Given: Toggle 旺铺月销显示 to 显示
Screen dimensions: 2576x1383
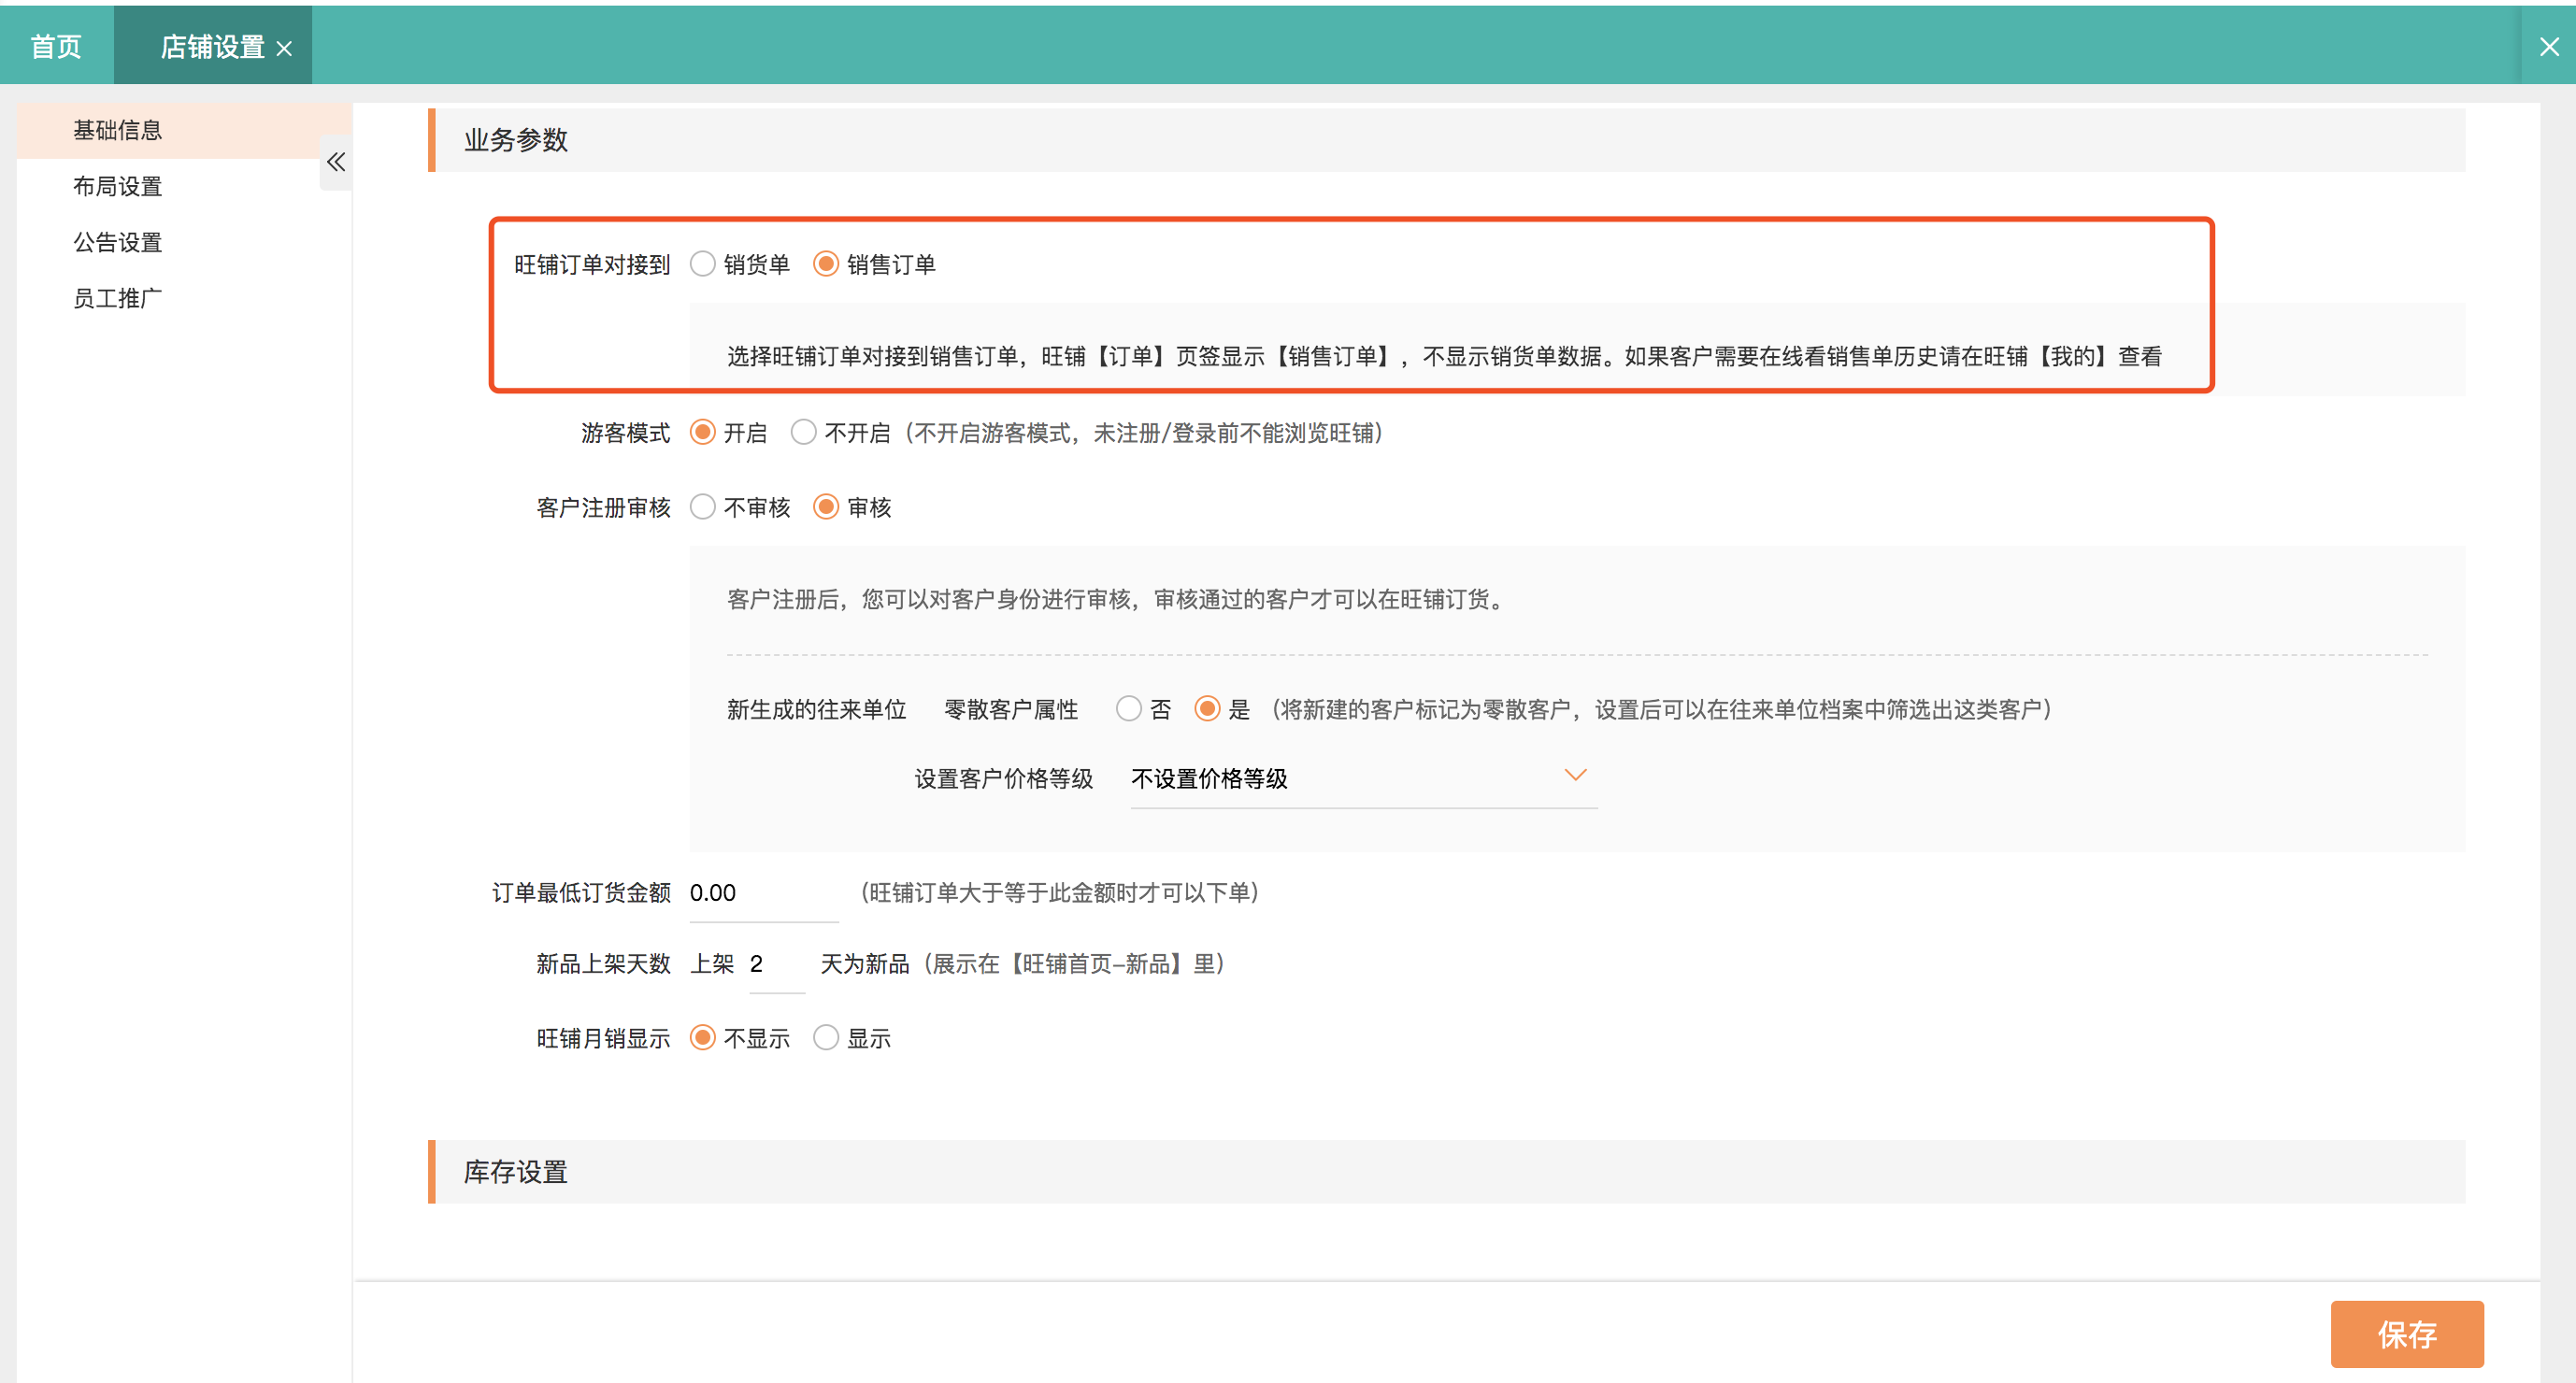Looking at the screenshot, I should pos(826,1037).
